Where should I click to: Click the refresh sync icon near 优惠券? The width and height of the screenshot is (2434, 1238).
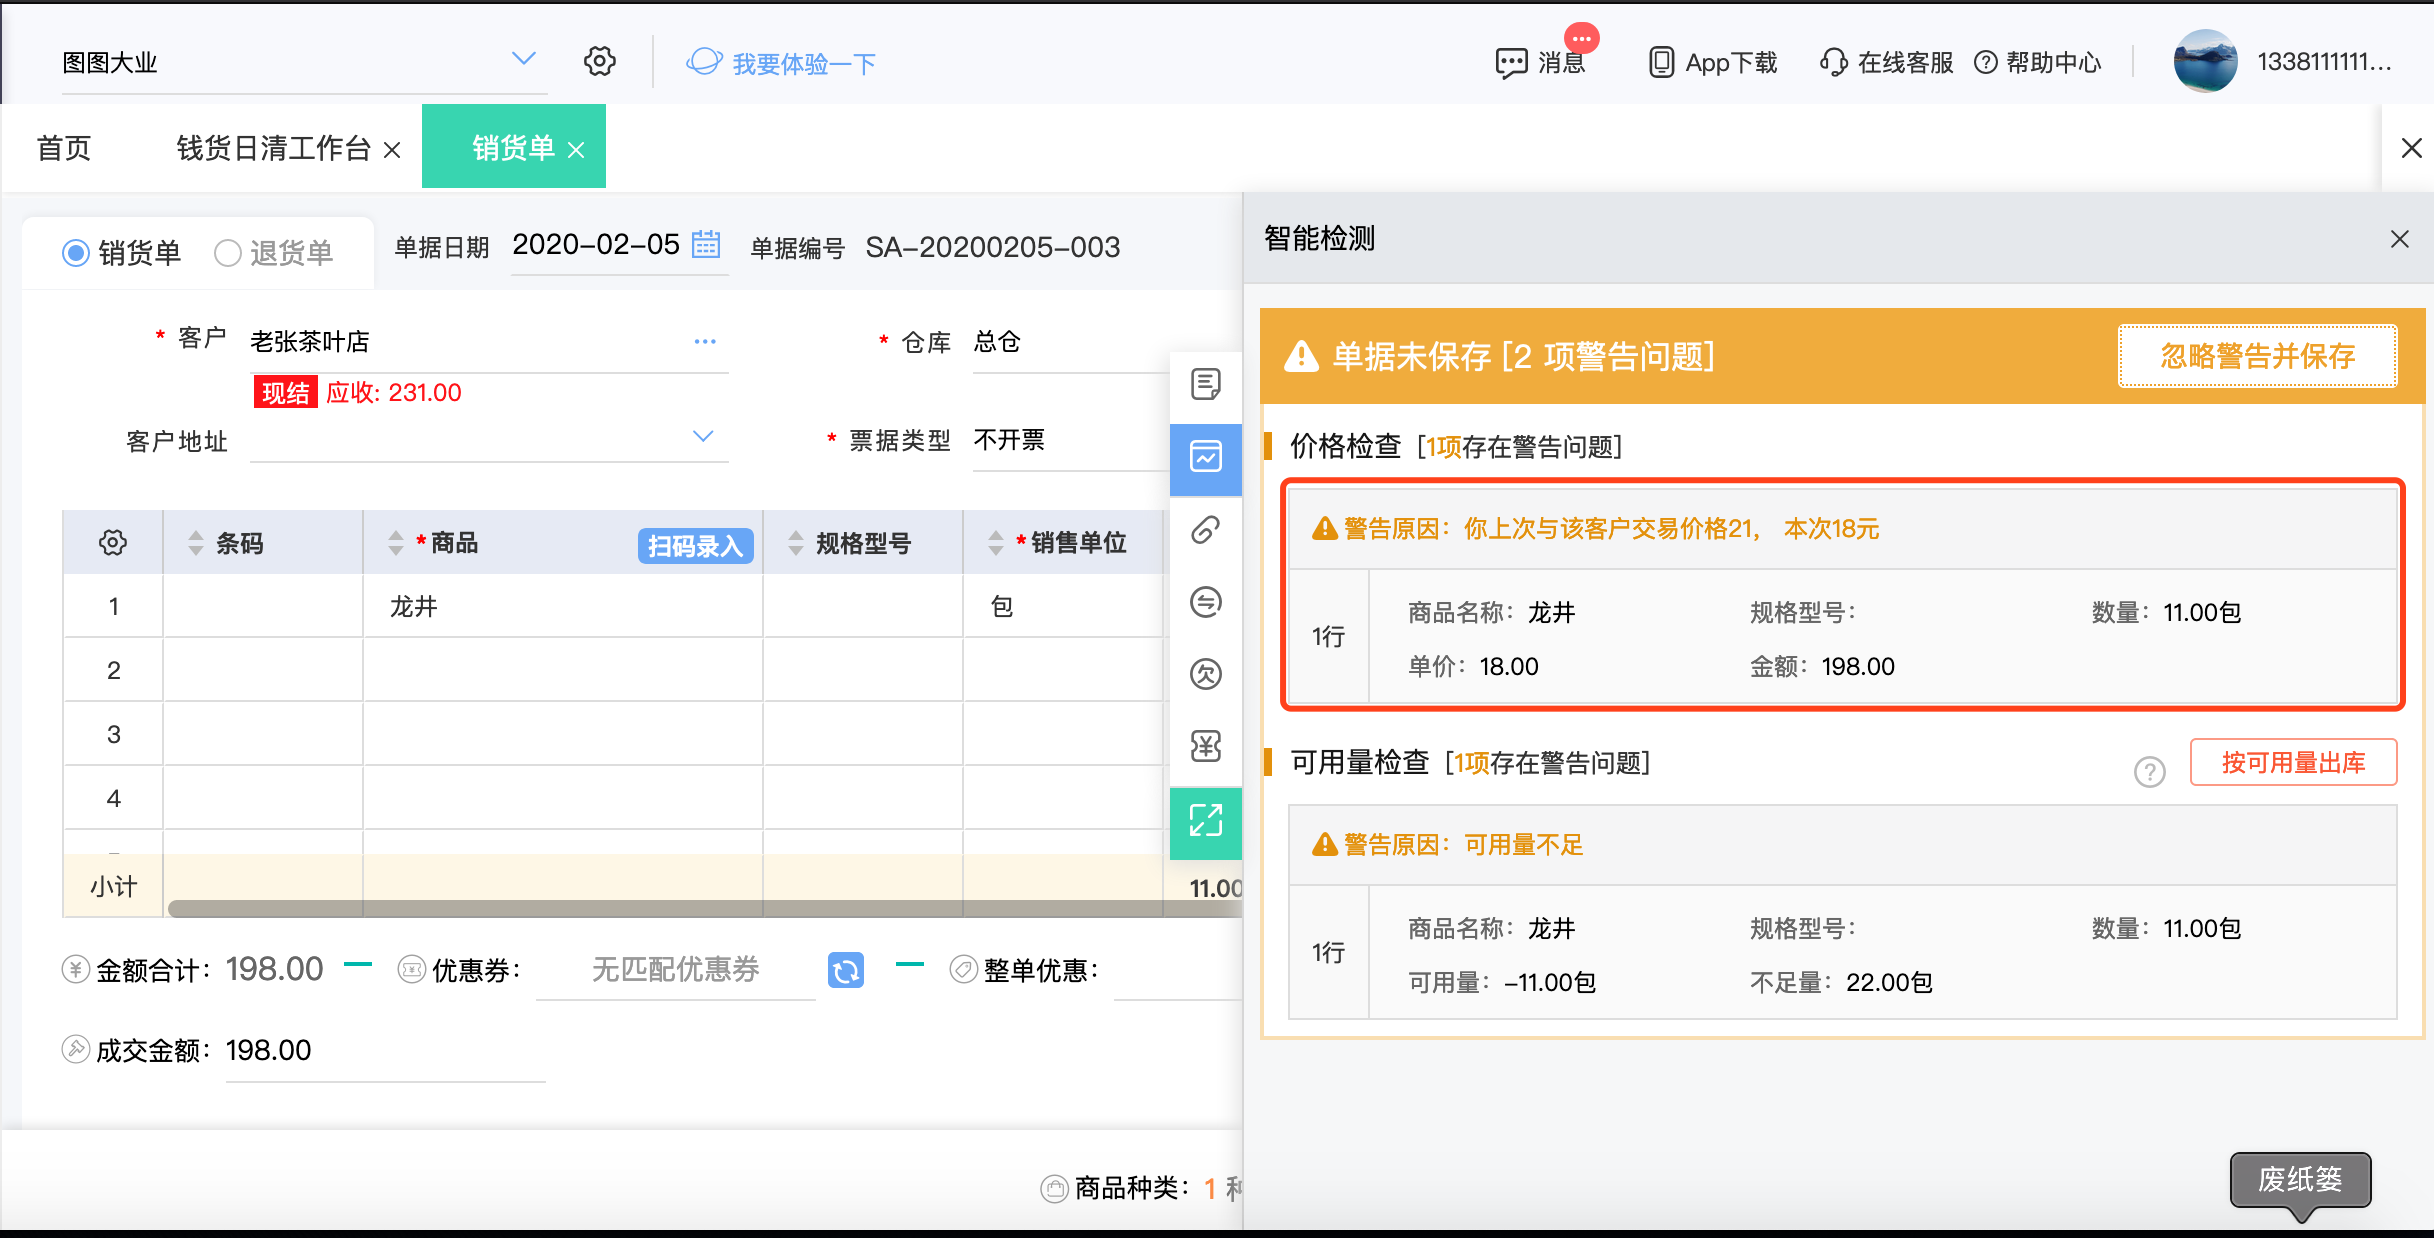pos(851,971)
